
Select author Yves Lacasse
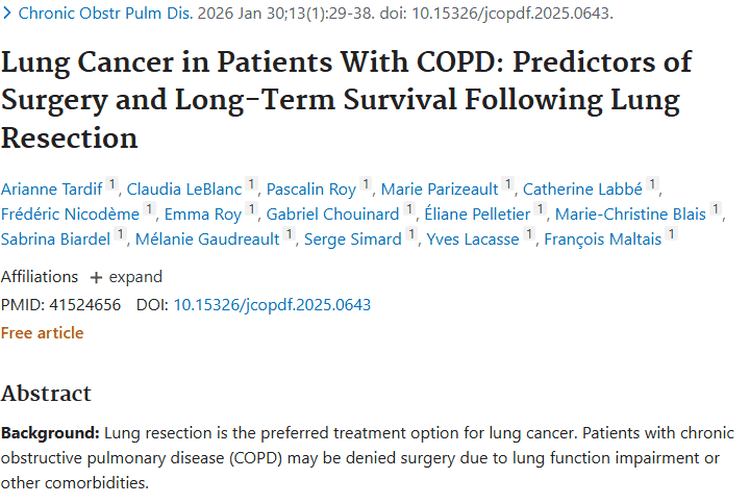[x=473, y=239]
